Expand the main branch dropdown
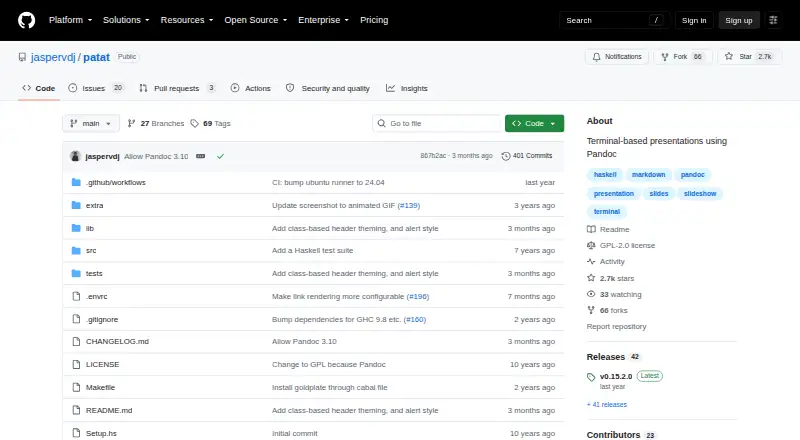The height and width of the screenshot is (440, 800). click(91, 124)
